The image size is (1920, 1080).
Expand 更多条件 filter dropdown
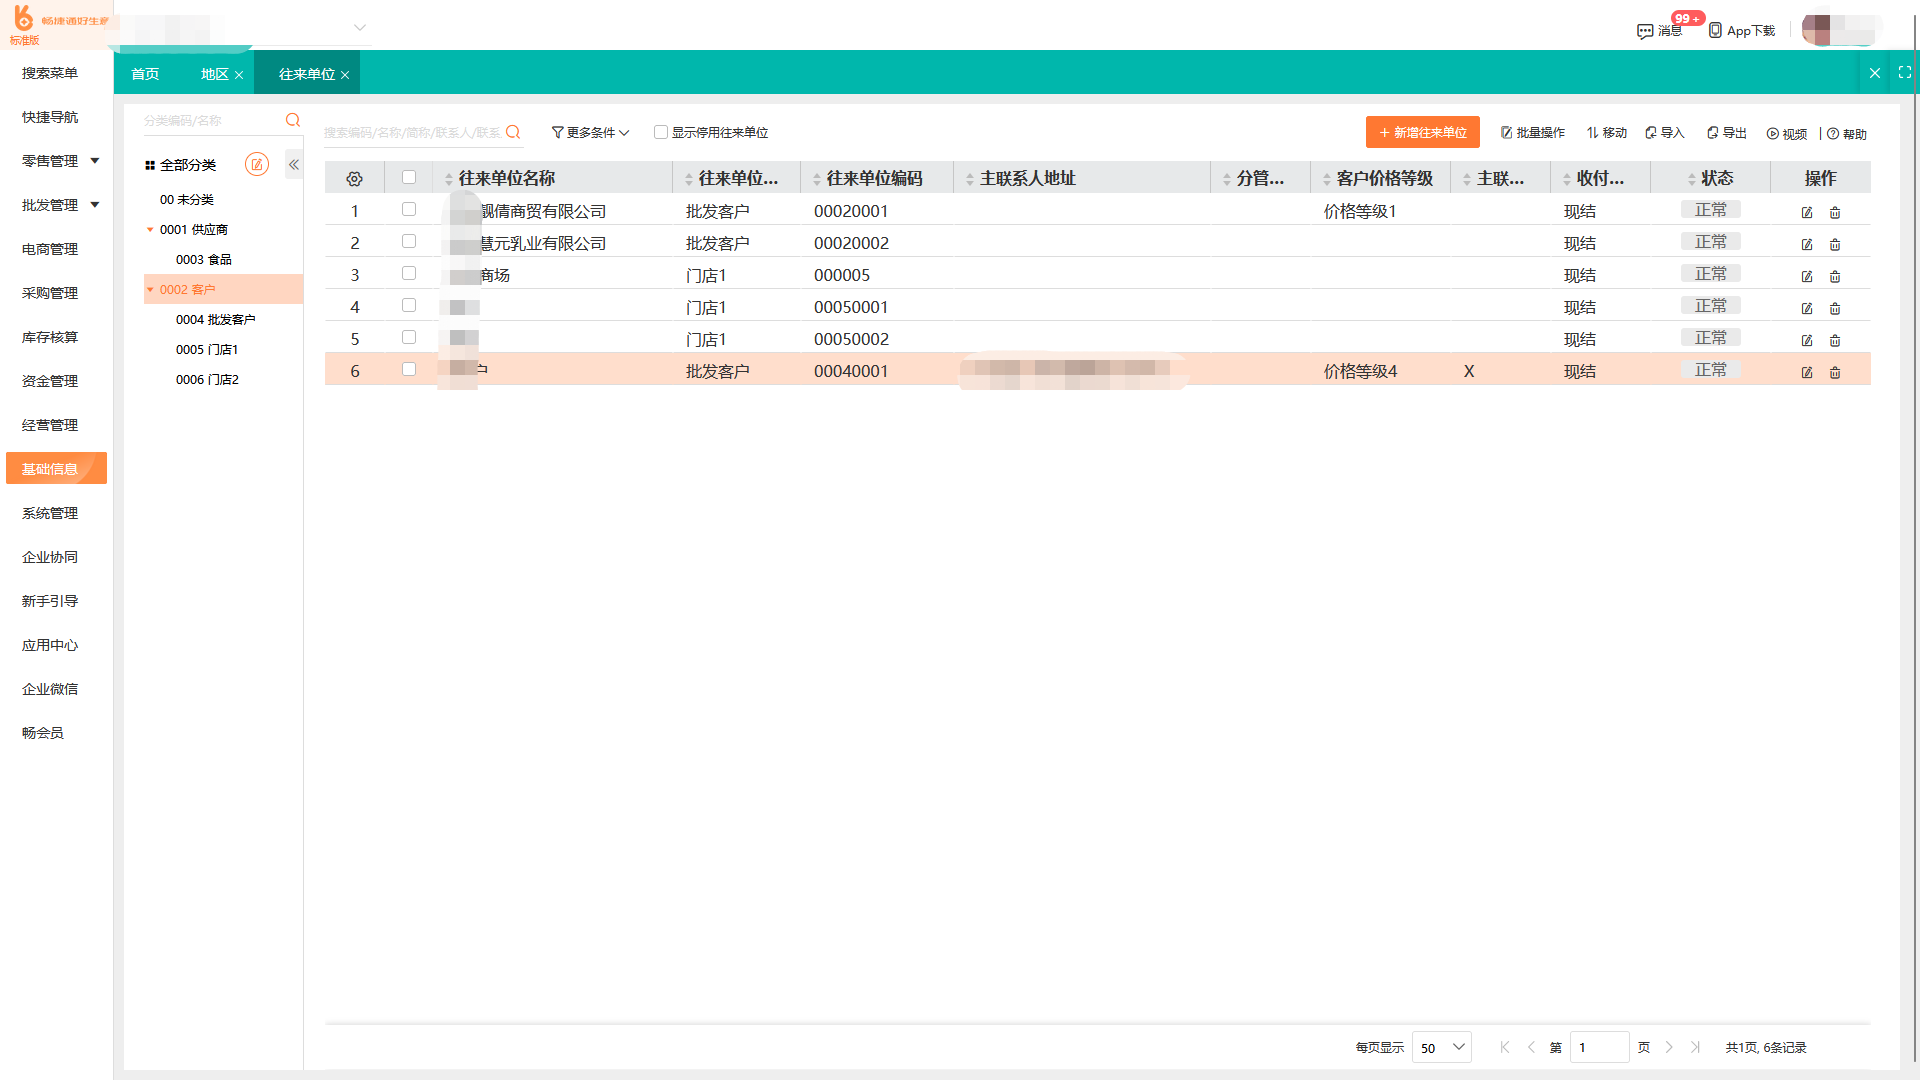[x=592, y=132]
